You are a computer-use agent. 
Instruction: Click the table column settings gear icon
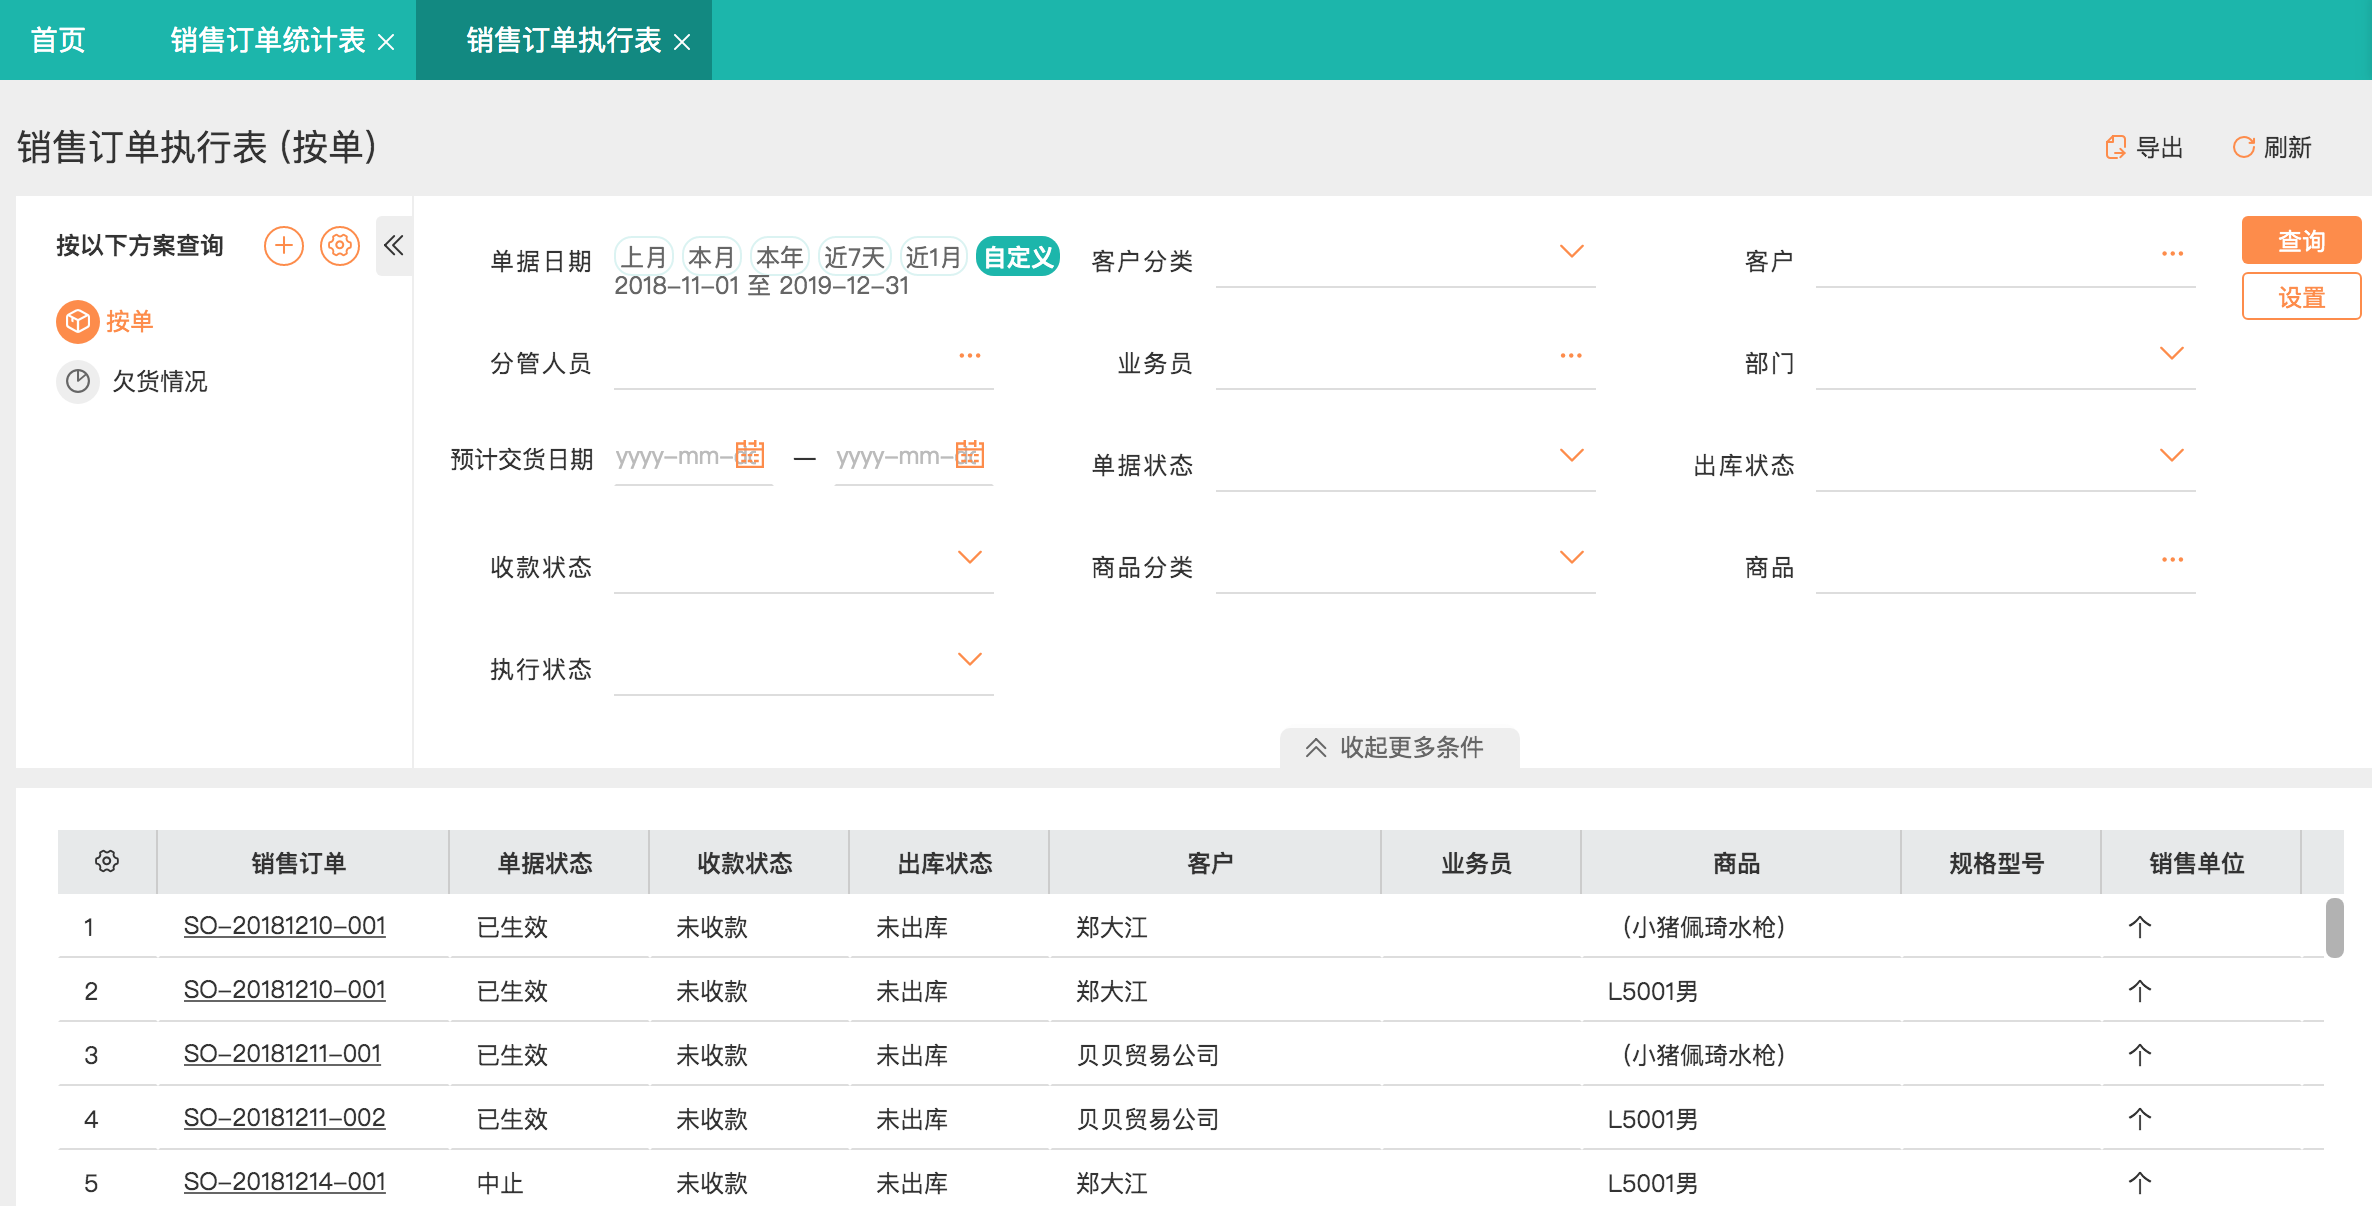pos(108,860)
